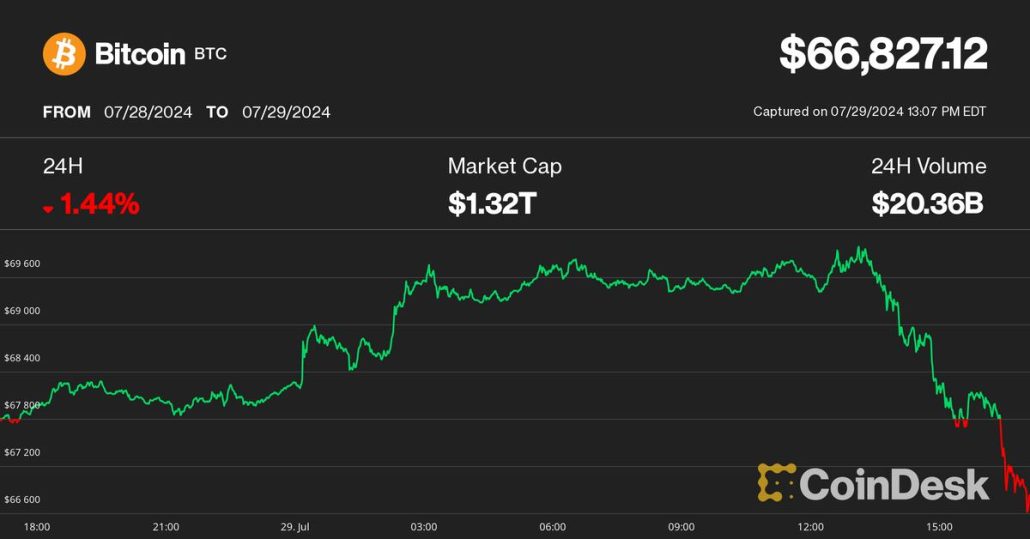Click the 18:00 time axis marker

tap(37, 526)
